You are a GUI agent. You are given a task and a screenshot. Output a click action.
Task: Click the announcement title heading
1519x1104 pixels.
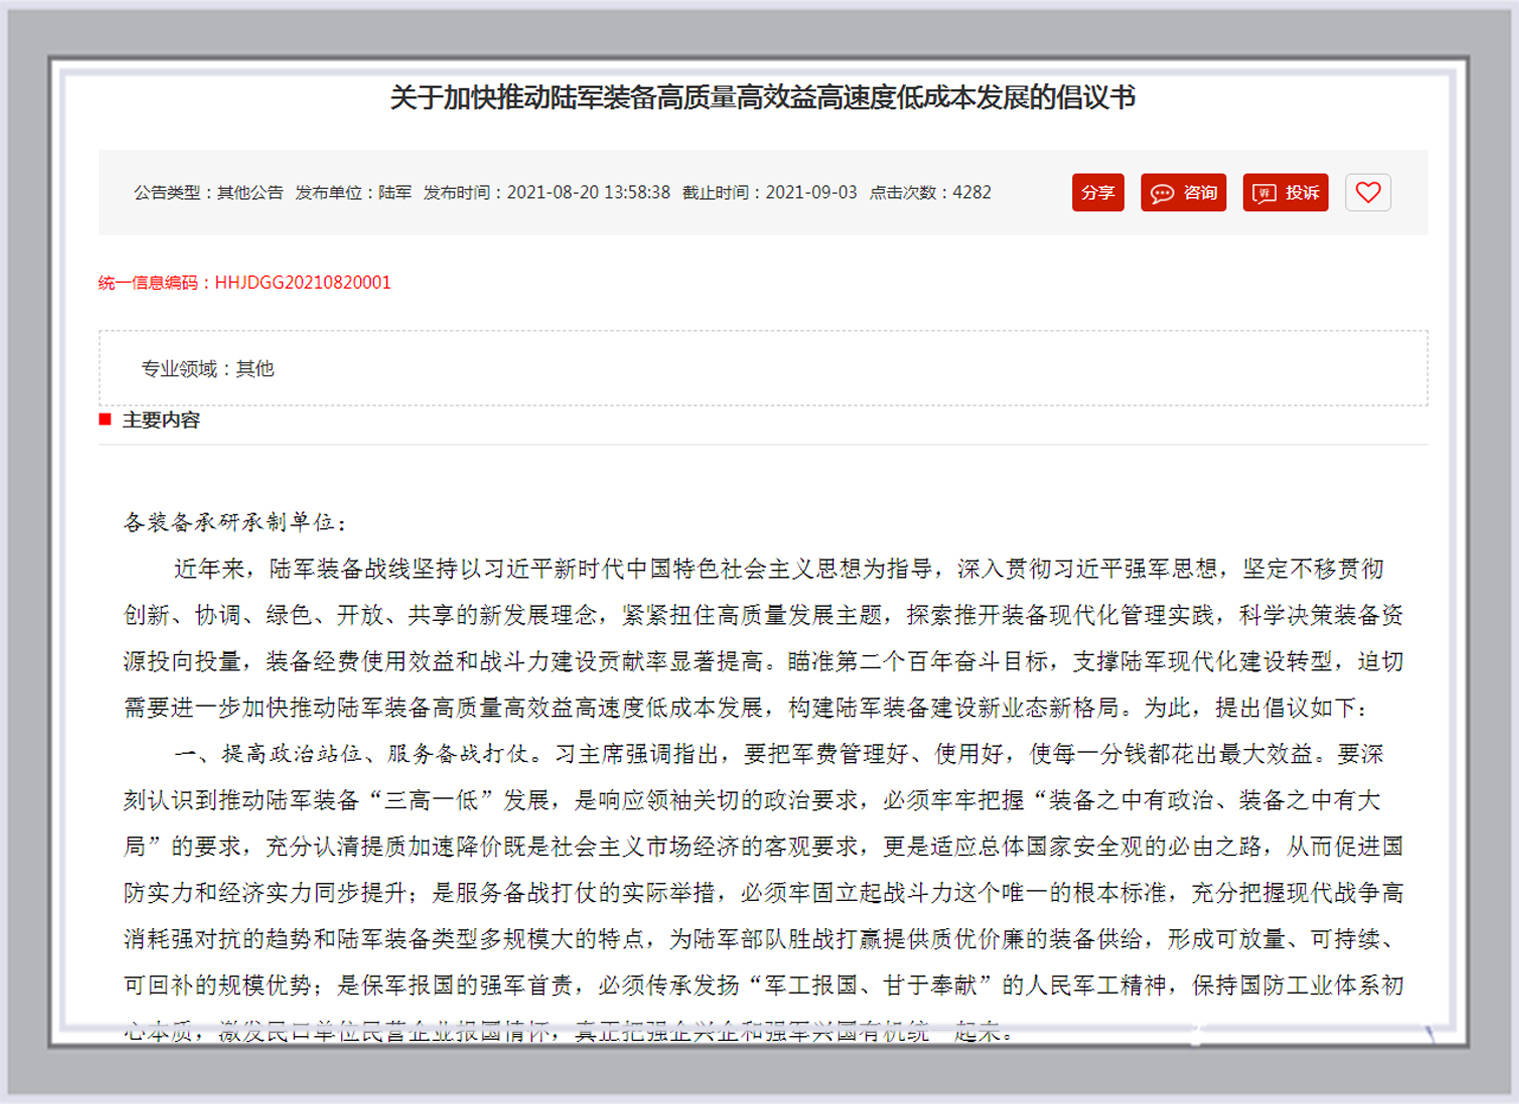(762, 97)
